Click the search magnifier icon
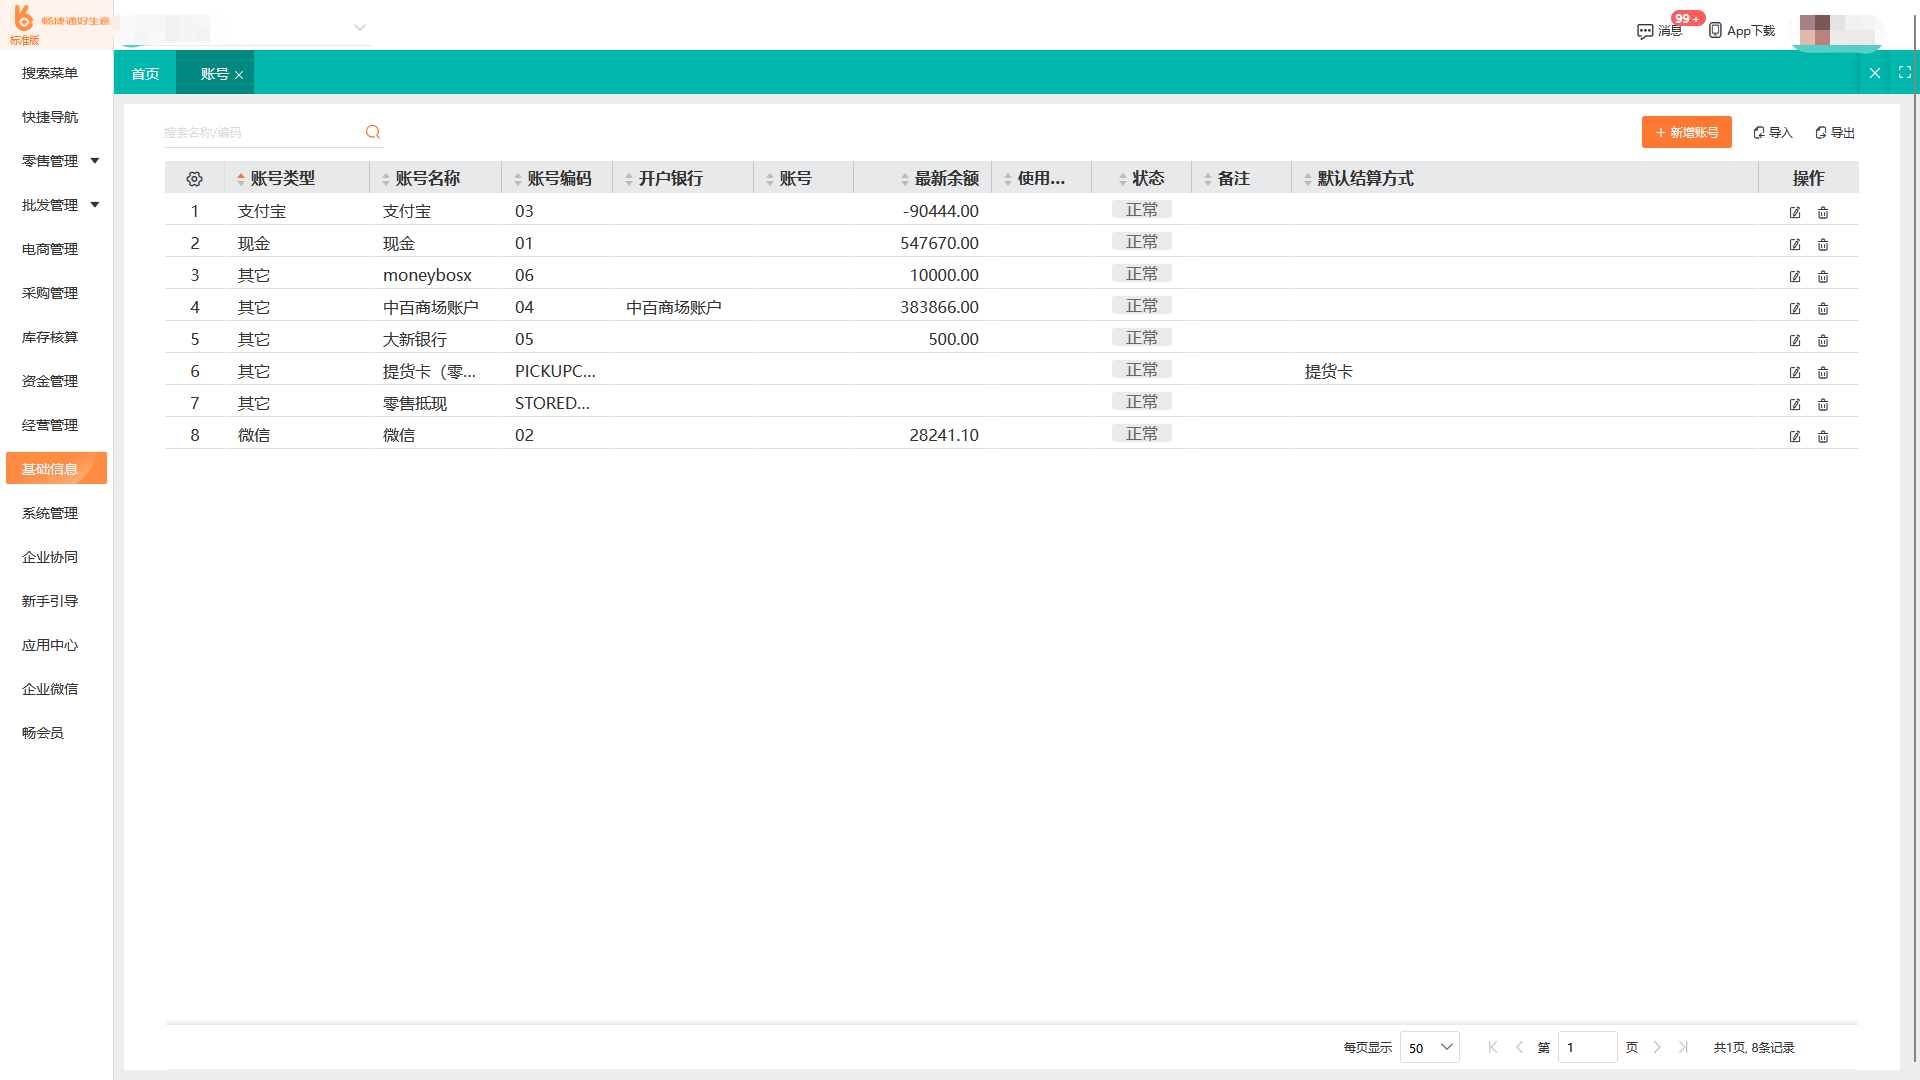The height and width of the screenshot is (1080, 1920). [x=373, y=132]
